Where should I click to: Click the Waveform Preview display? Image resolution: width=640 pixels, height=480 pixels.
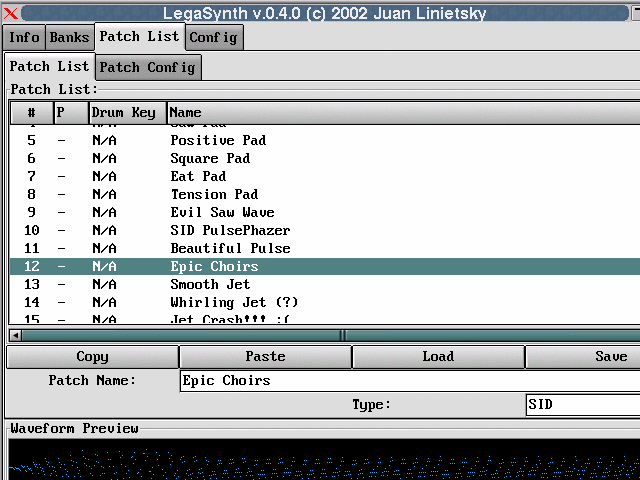(x=320, y=460)
